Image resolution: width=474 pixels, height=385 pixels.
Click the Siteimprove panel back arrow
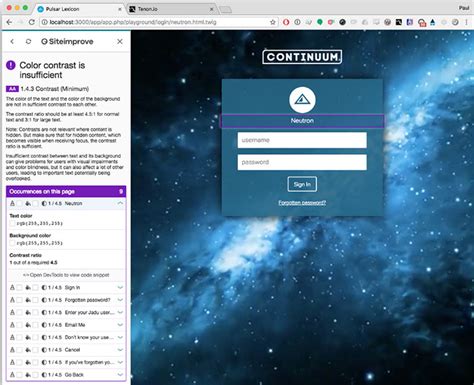12,41
